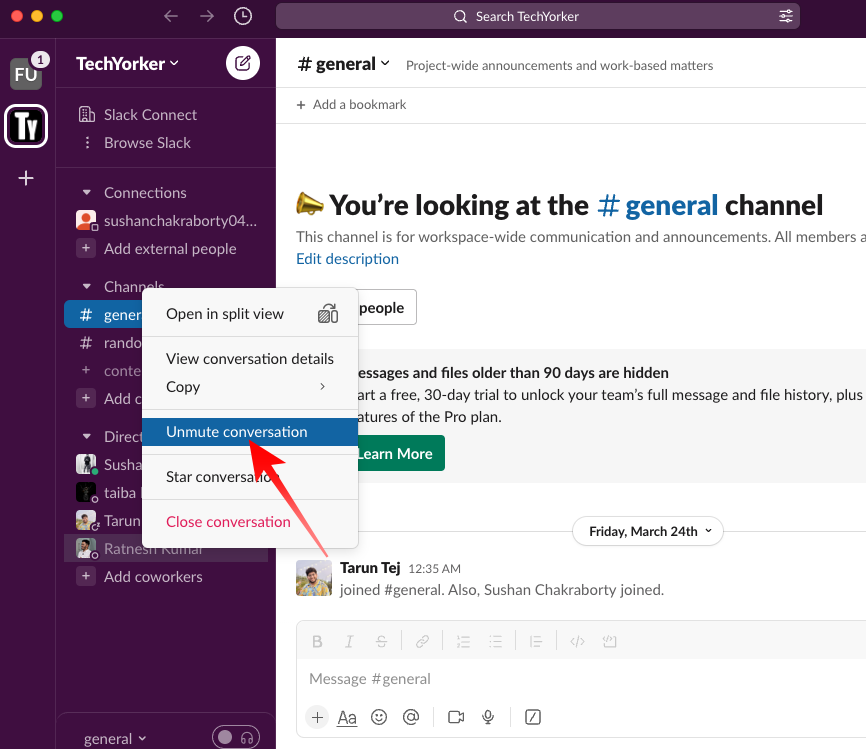Image resolution: width=866 pixels, height=749 pixels.
Task: Insert a blockquote in the message
Action: (x=536, y=641)
